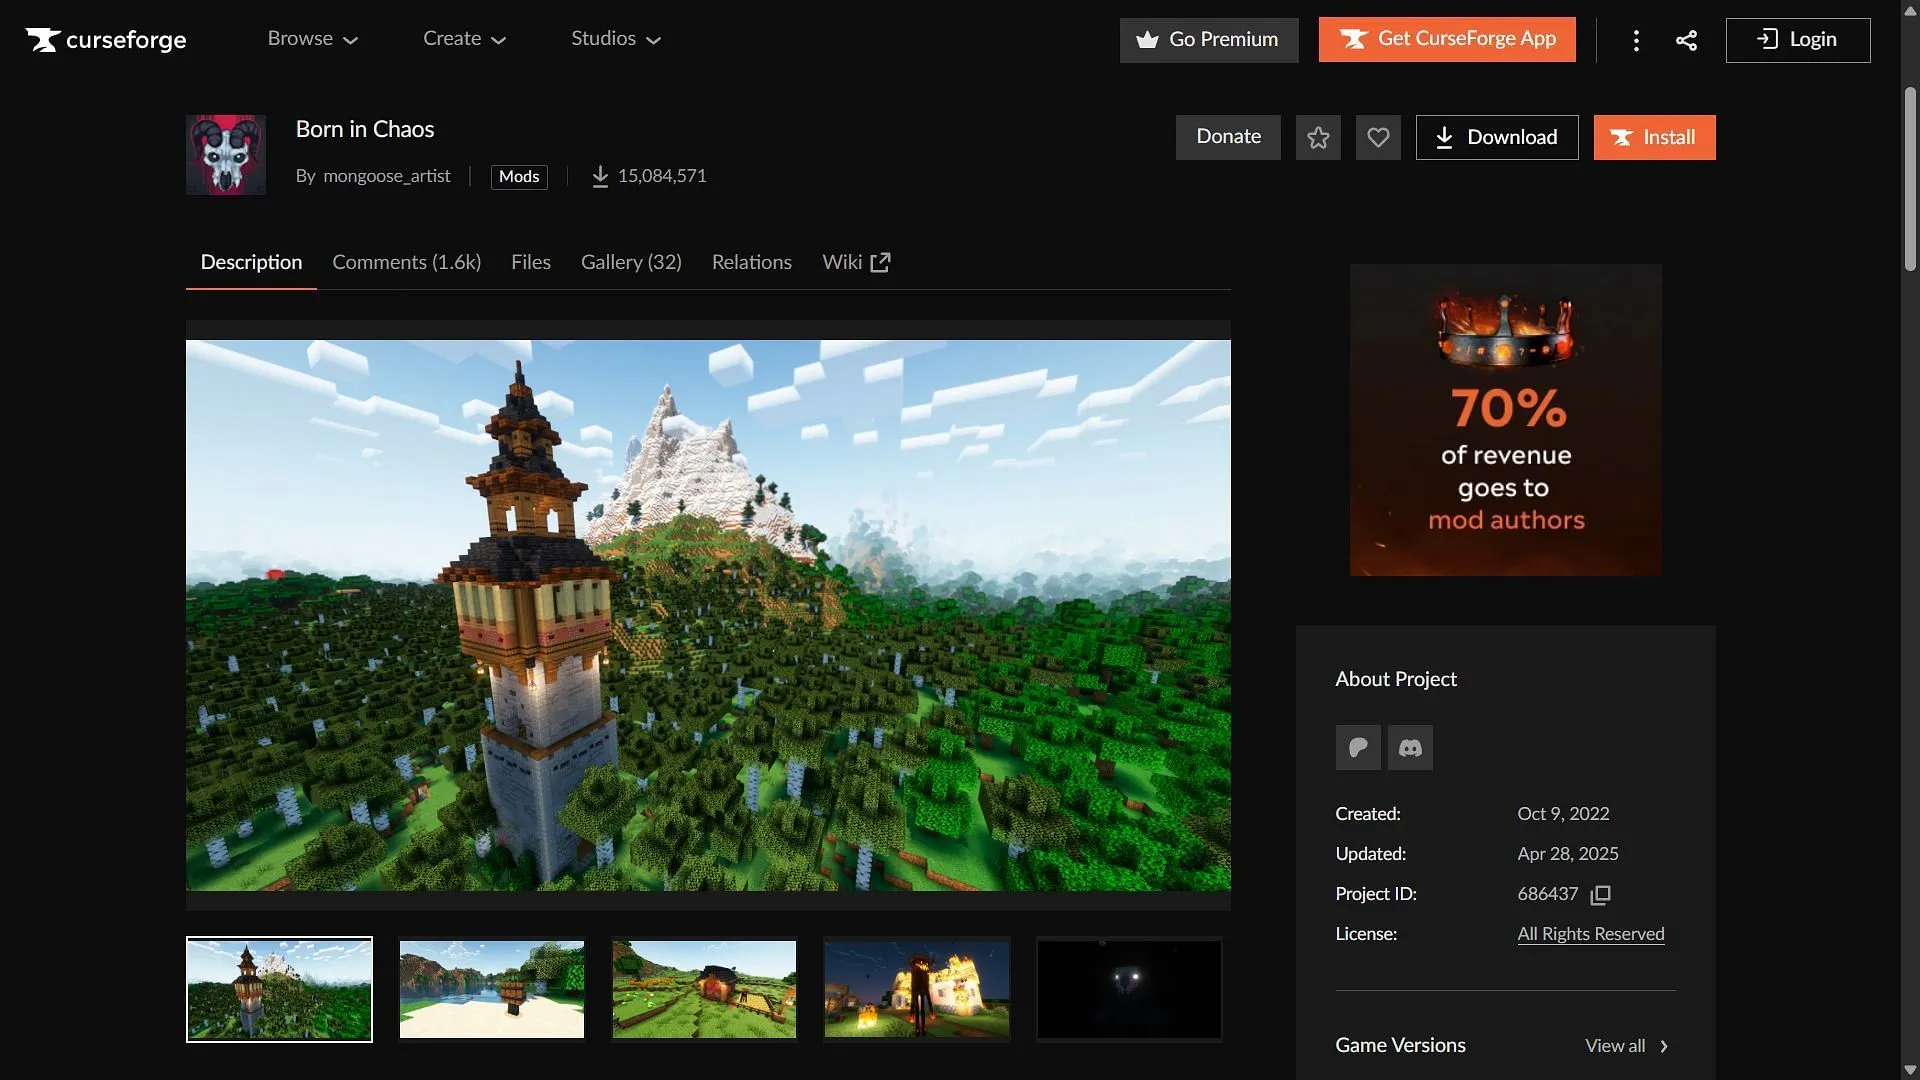Image resolution: width=1920 pixels, height=1080 pixels.
Task: Open the Relations tab
Action: 752,262
